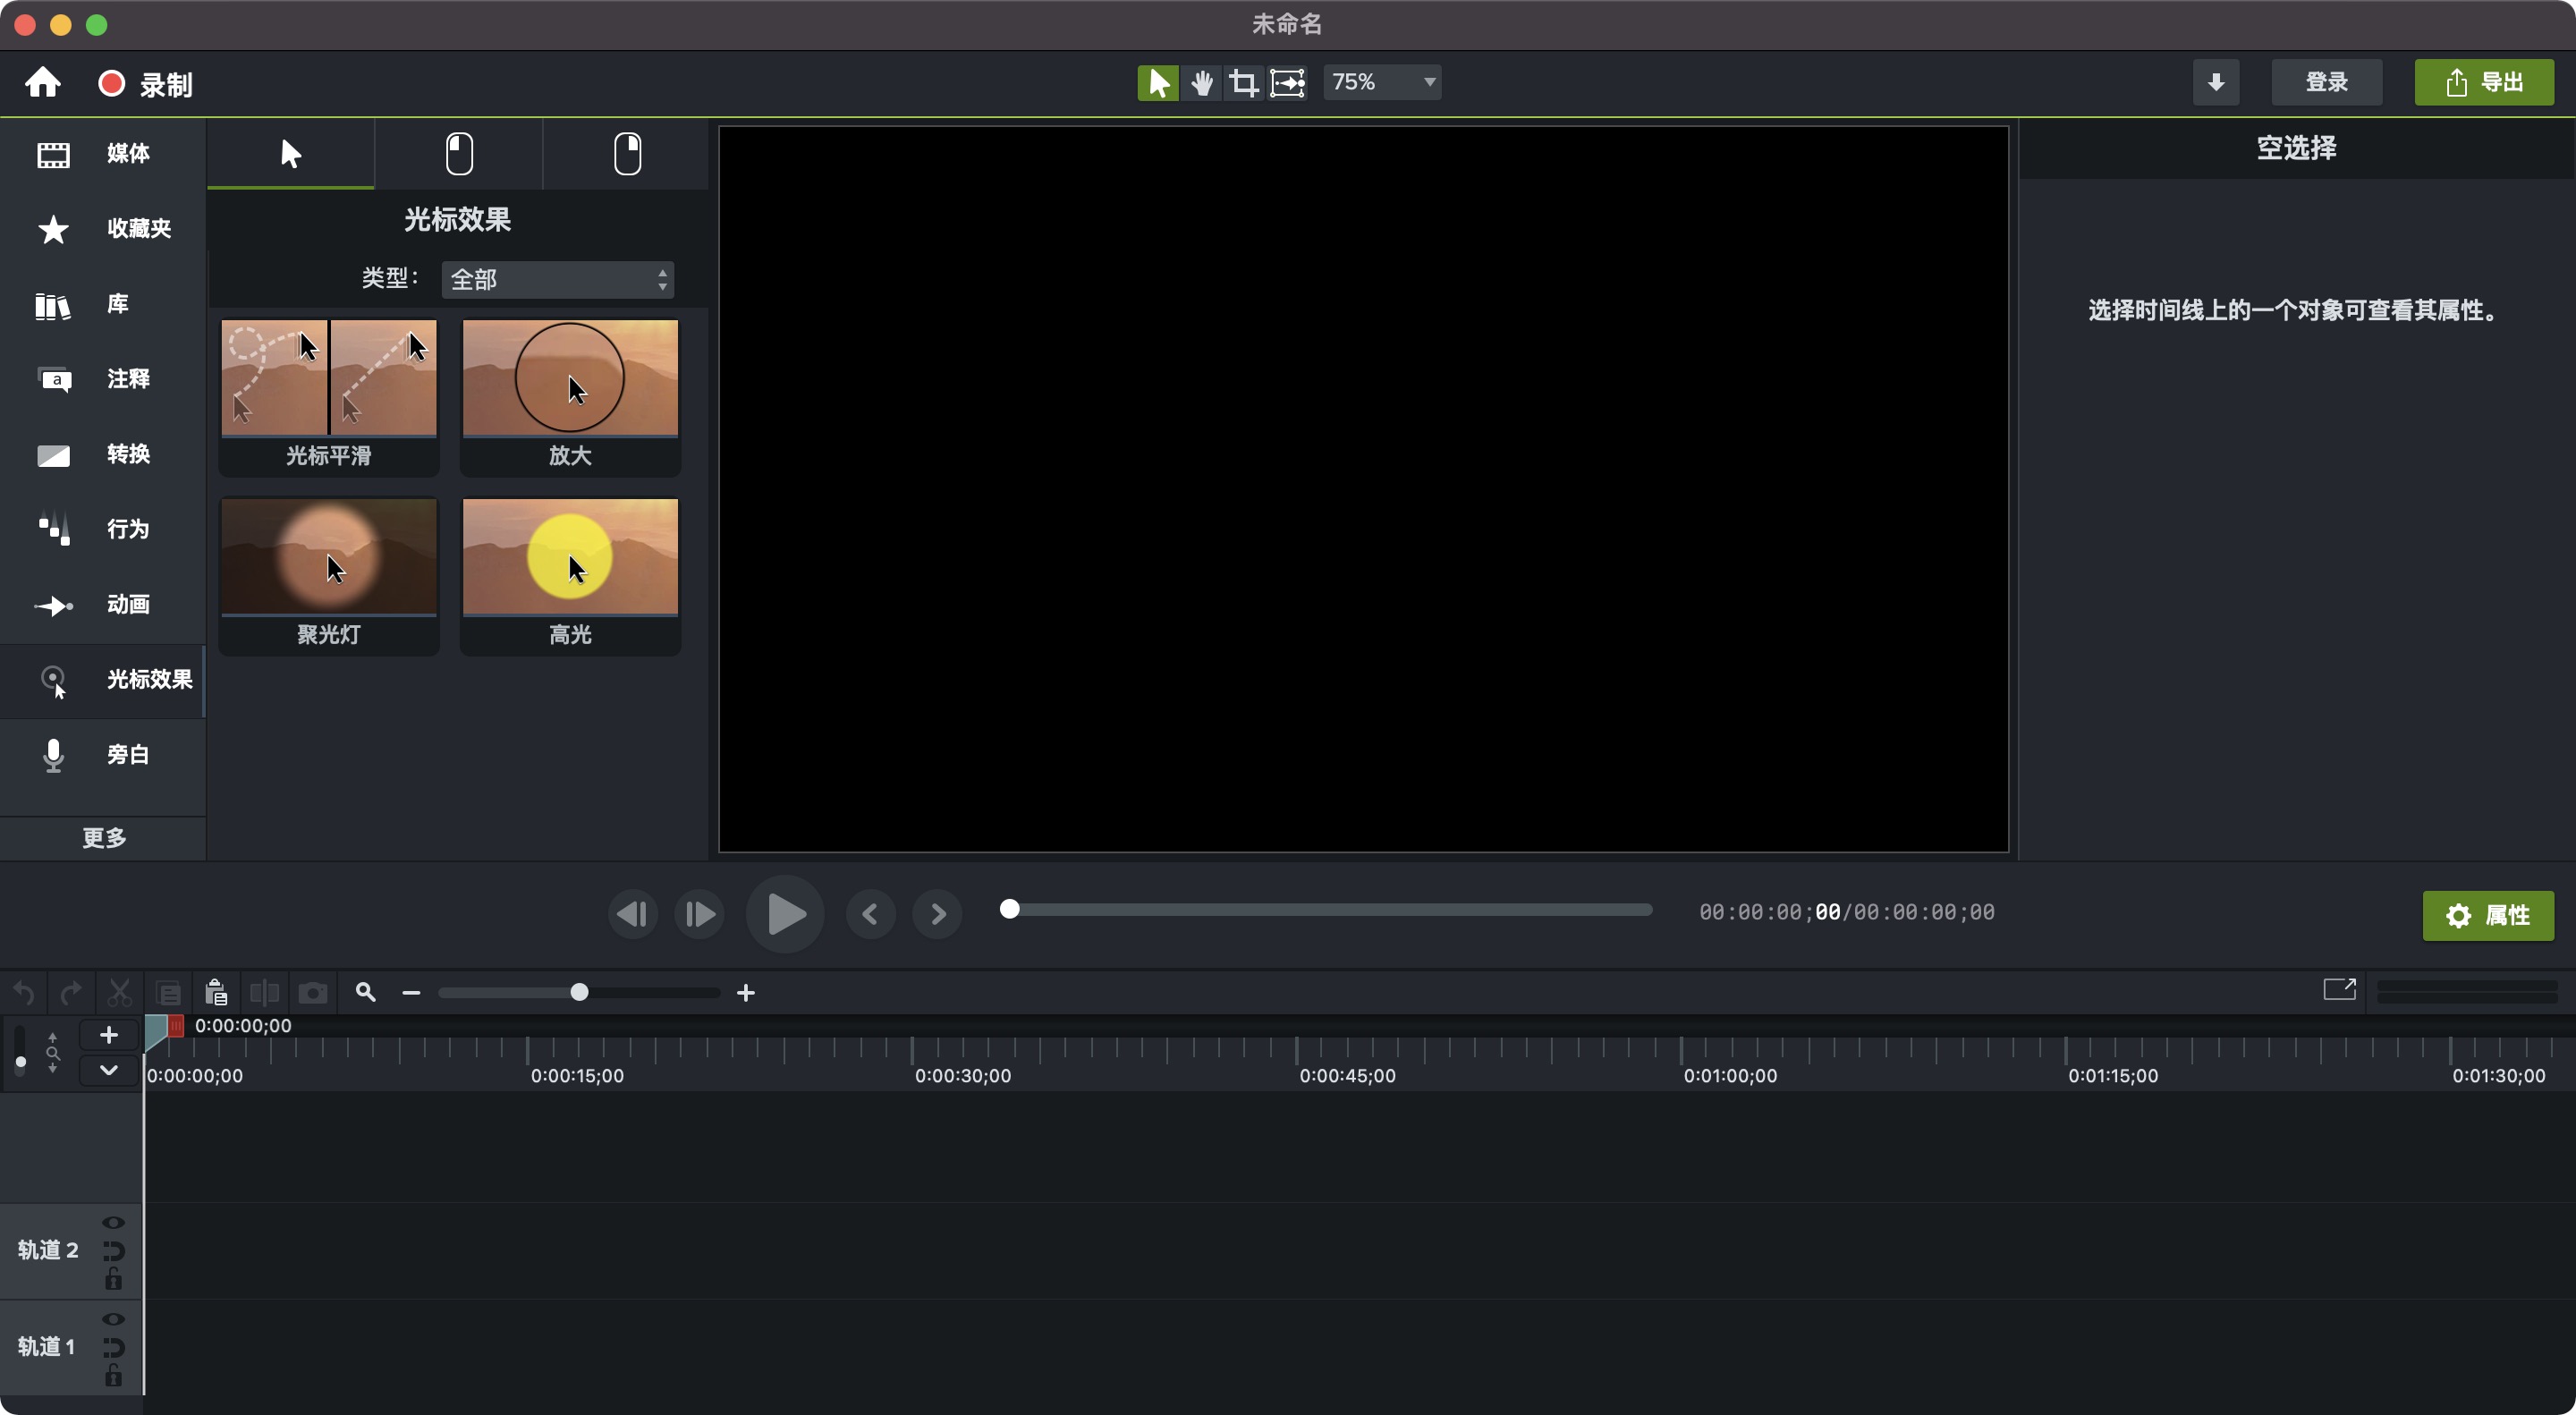This screenshot has width=2576, height=1415.
Task: Switch to the left-click mouse effects tab
Action: pos(459,153)
